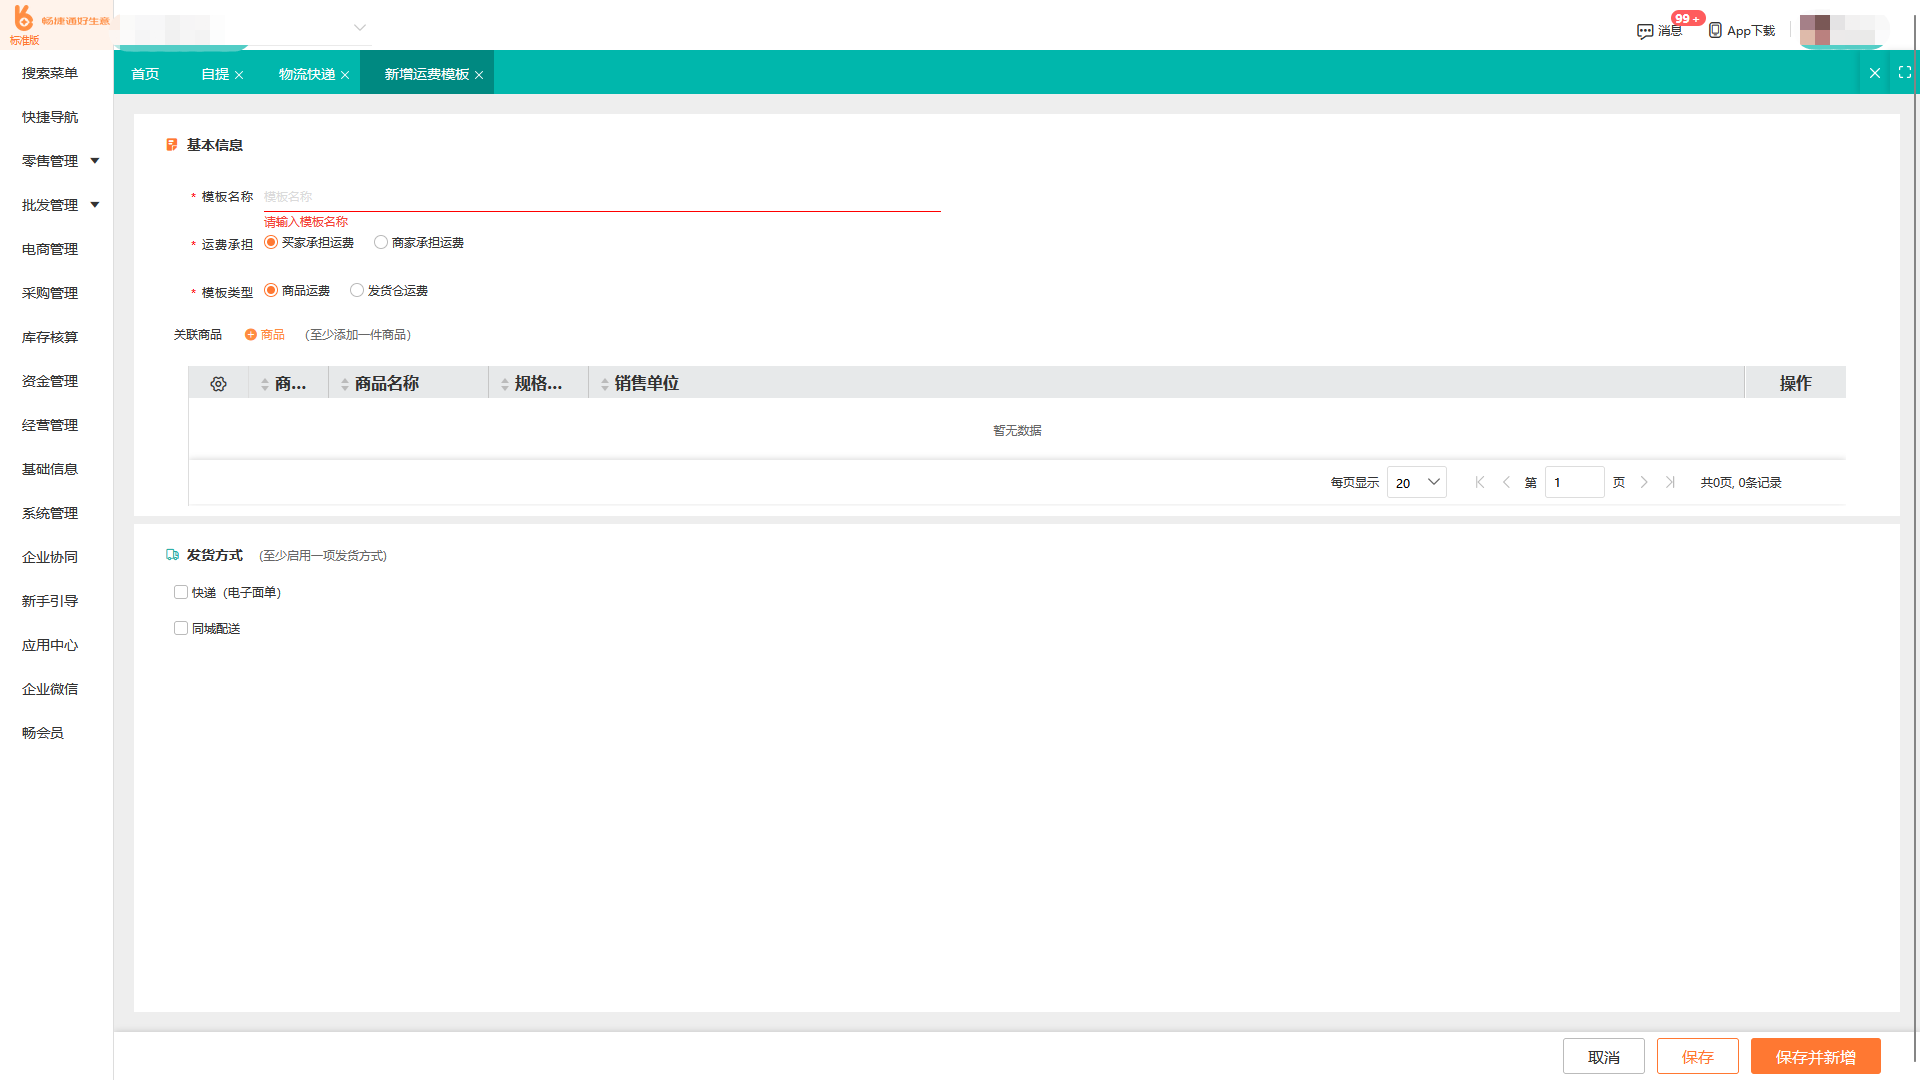Click the settings gear icon in table header

(218, 382)
